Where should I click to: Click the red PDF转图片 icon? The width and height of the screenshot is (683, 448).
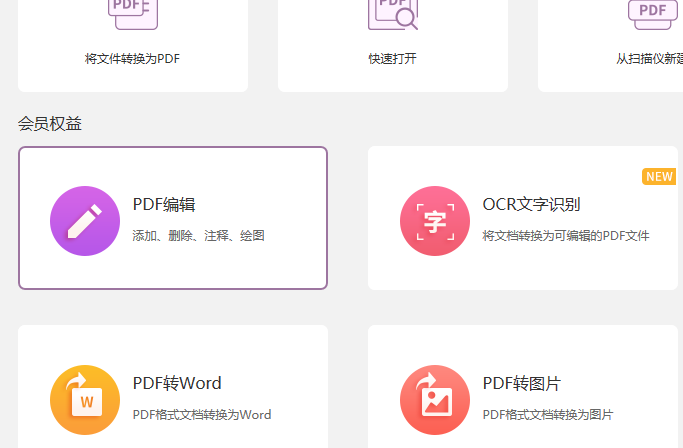click(435, 399)
